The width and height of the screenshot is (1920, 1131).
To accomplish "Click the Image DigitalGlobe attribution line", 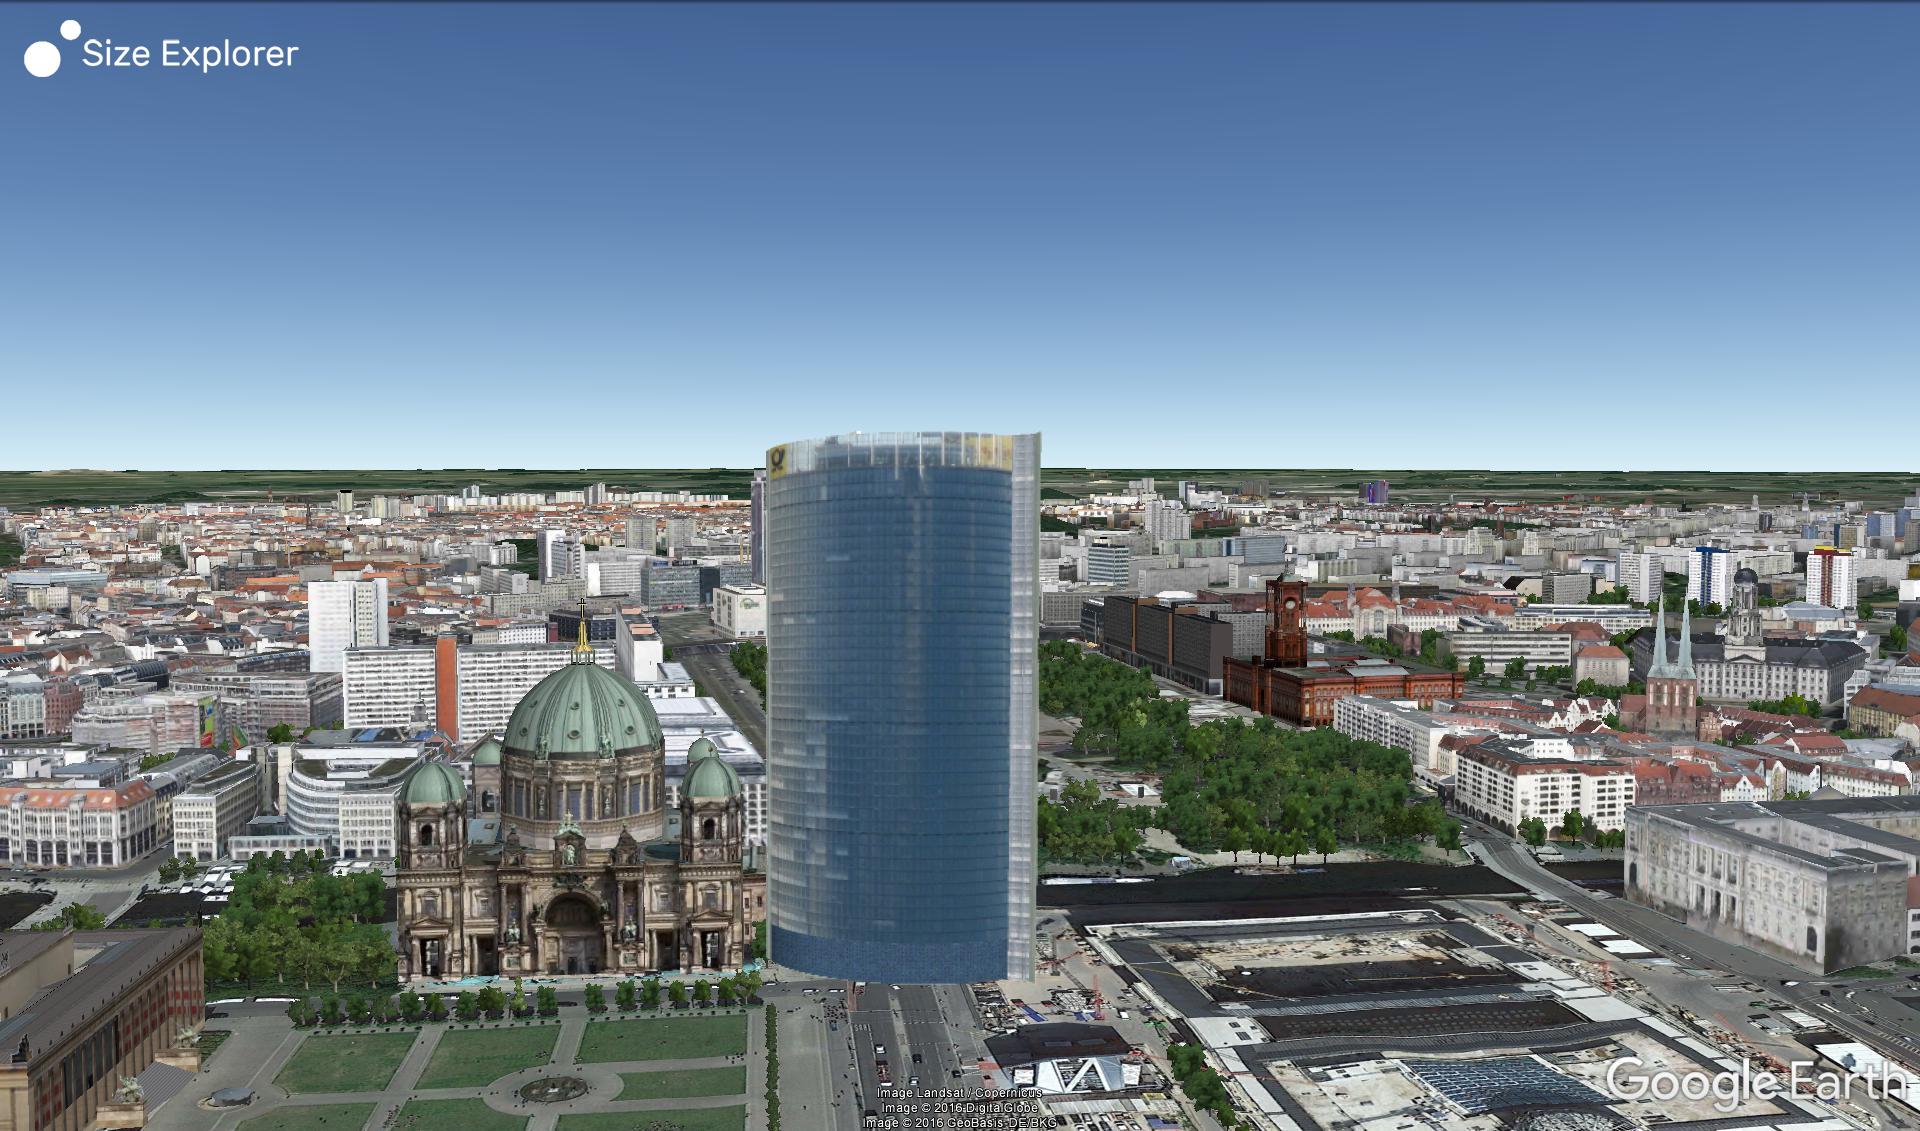I will [x=959, y=1107].
